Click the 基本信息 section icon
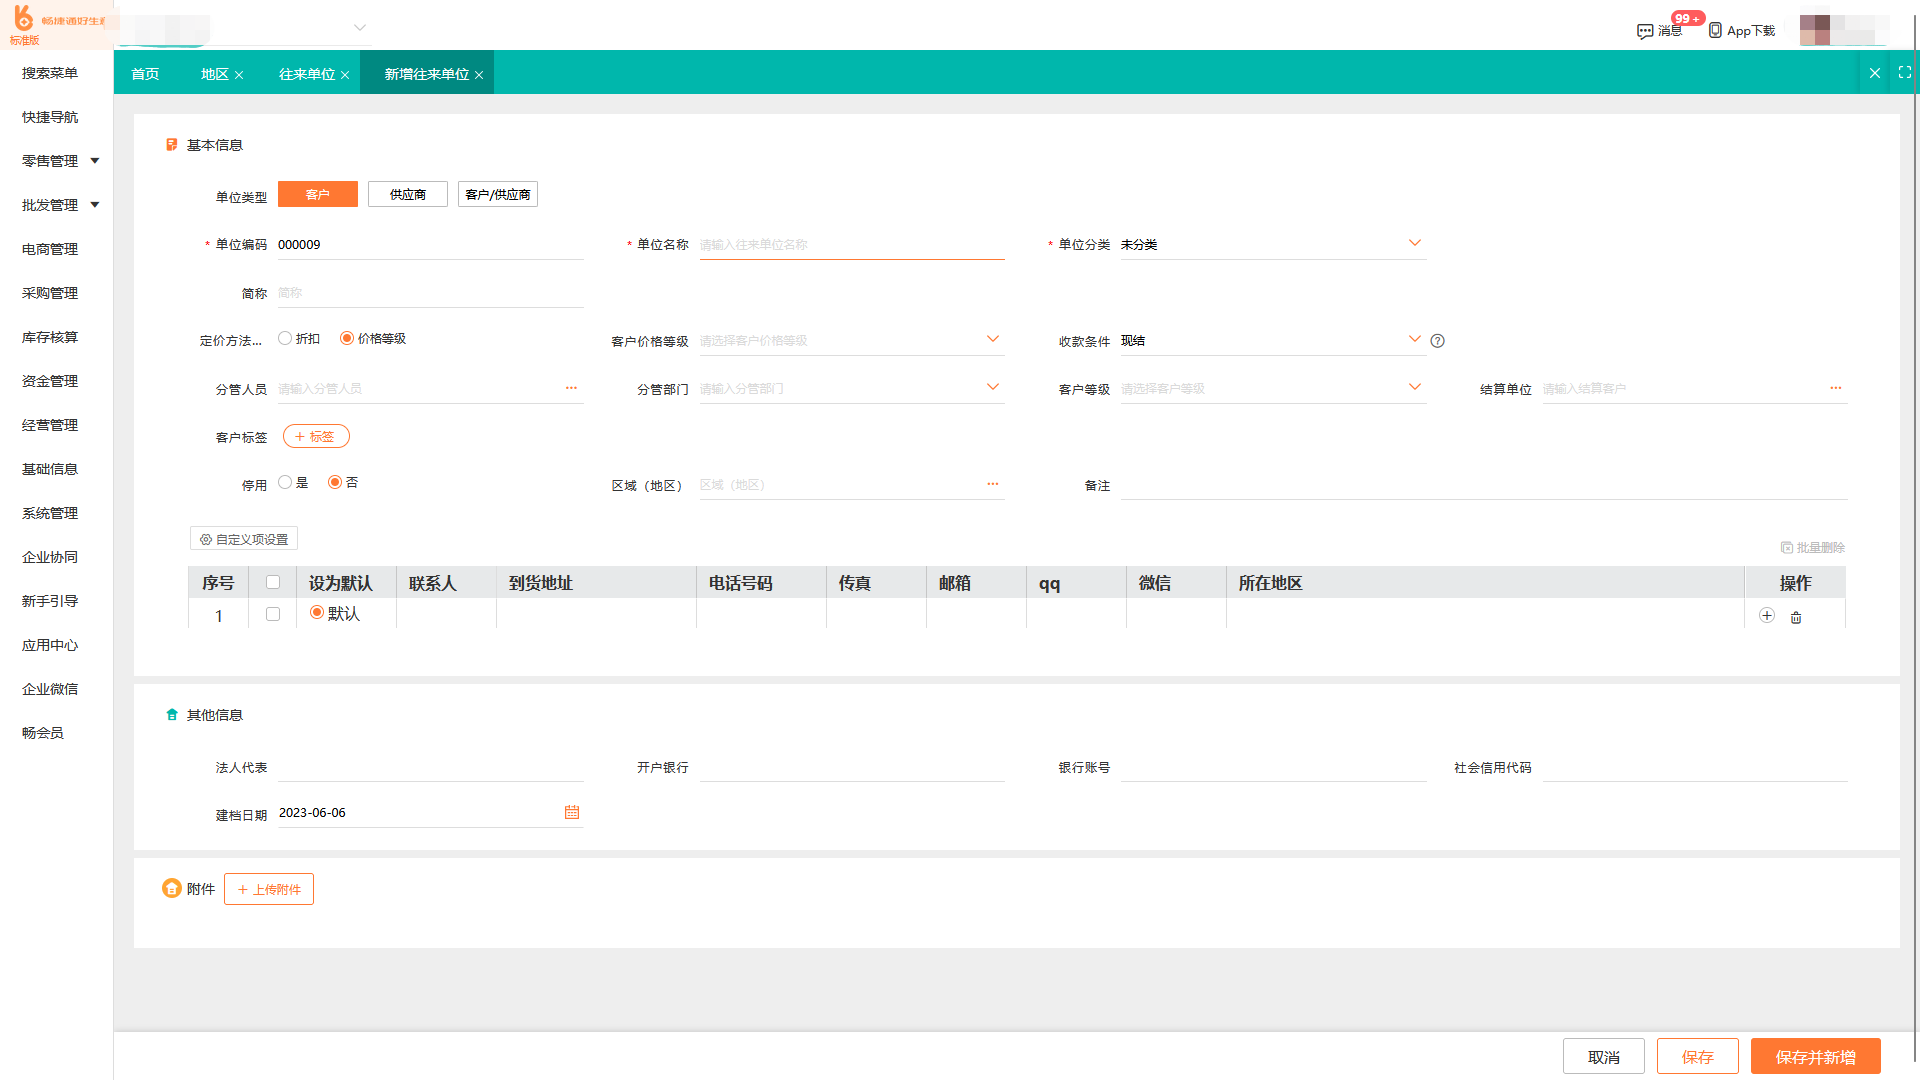 [x=173, y=145]
